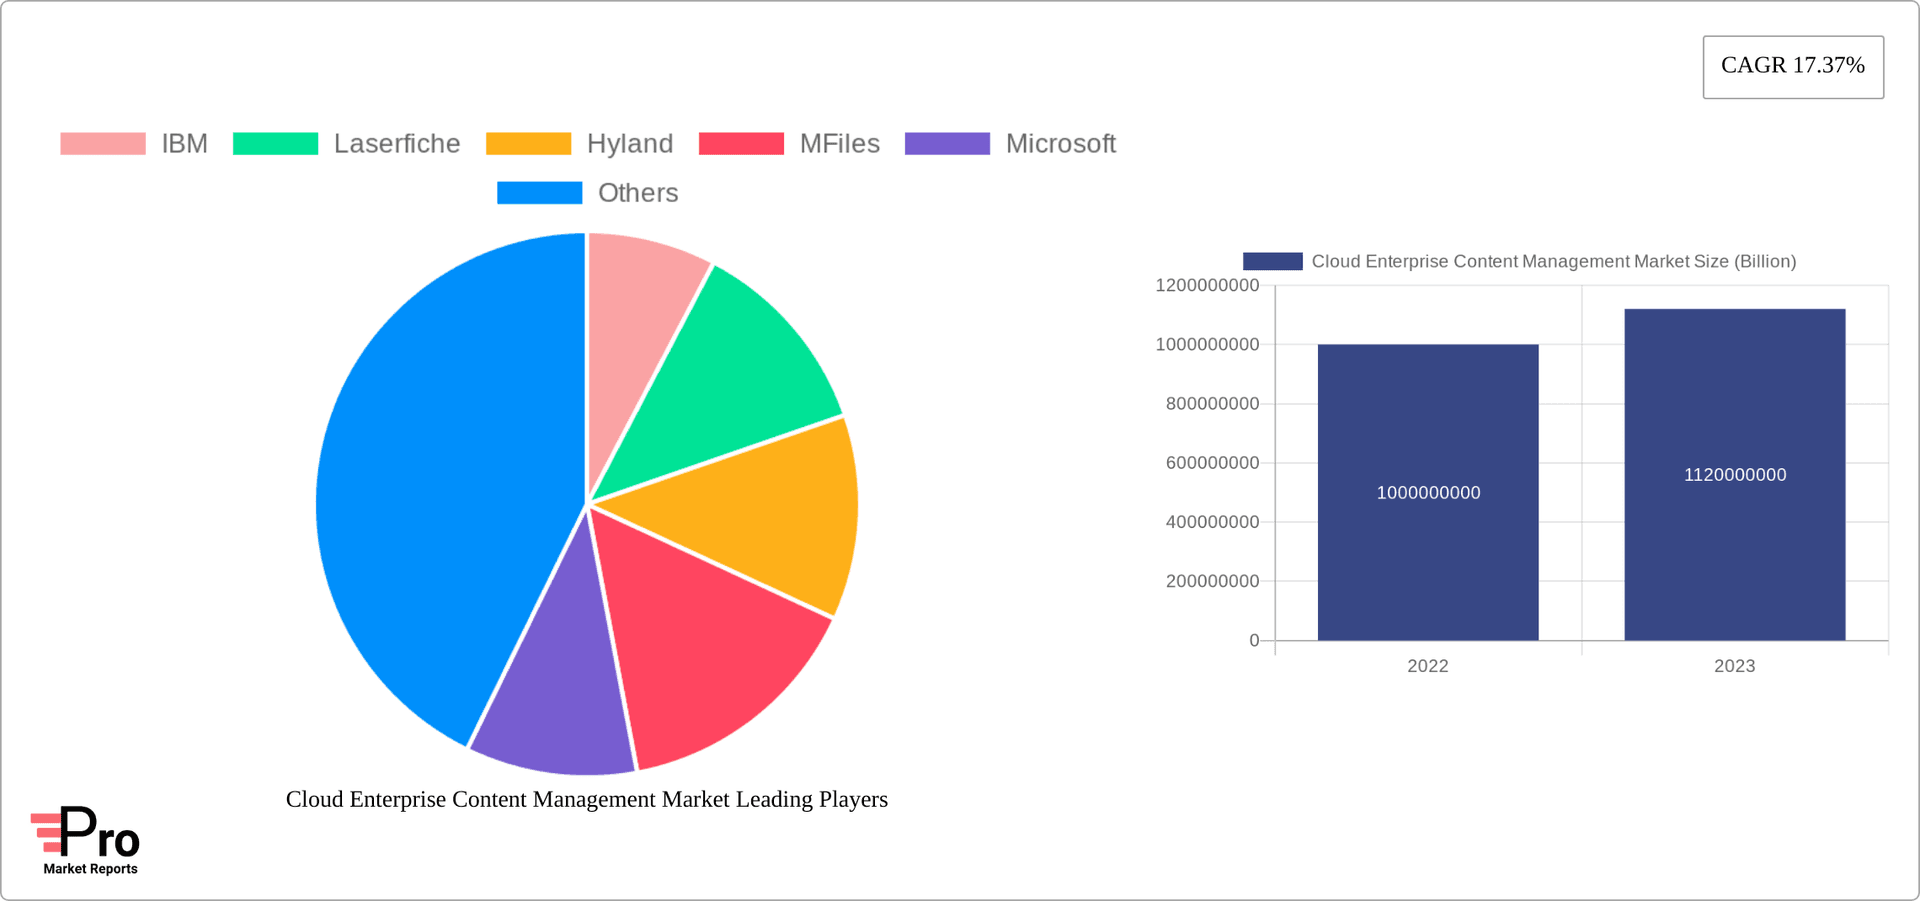1920x901 pixels.
Task: Click the MFiles legend color swatch
Action: [x=741, y=143]
